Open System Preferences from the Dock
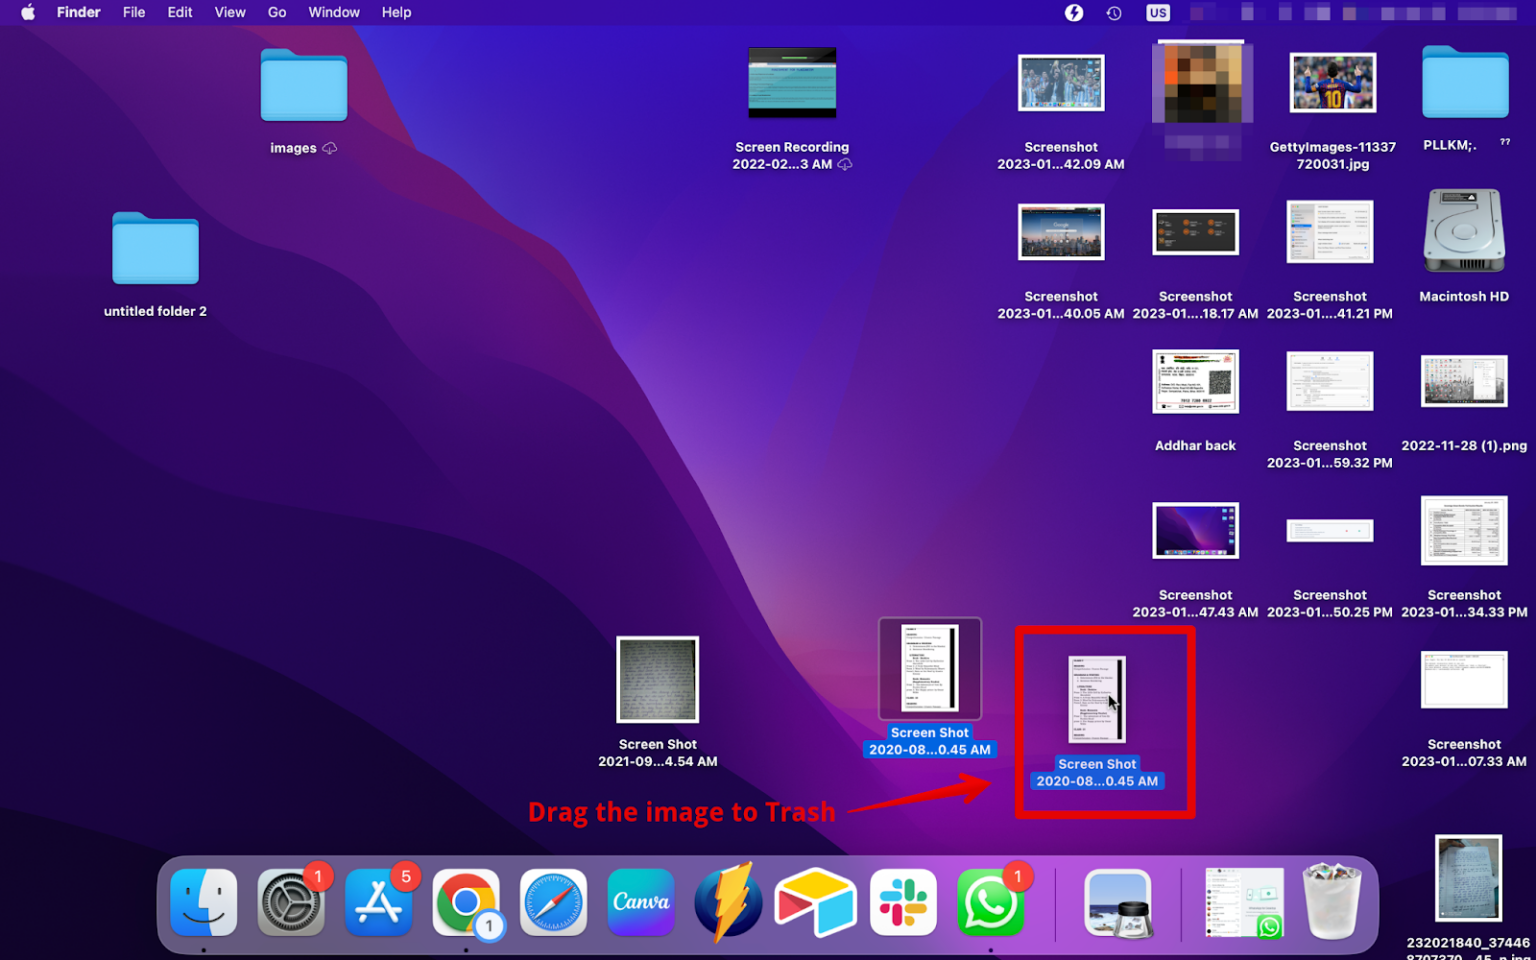Screen dimensions: 1536x960 pos(290,902)
